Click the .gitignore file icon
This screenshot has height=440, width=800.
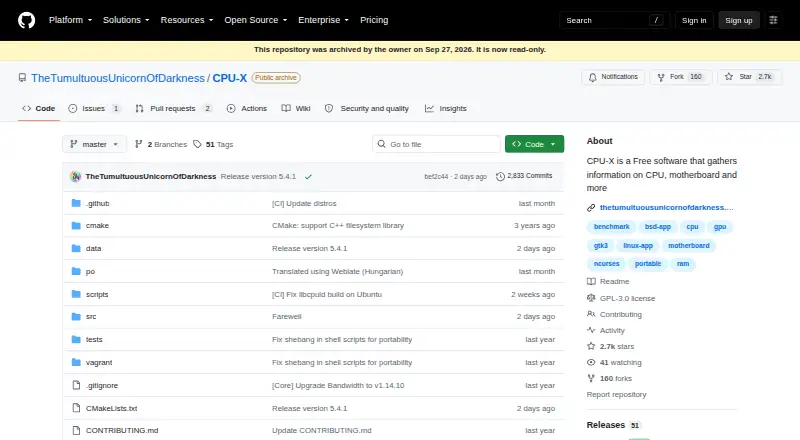76,385
